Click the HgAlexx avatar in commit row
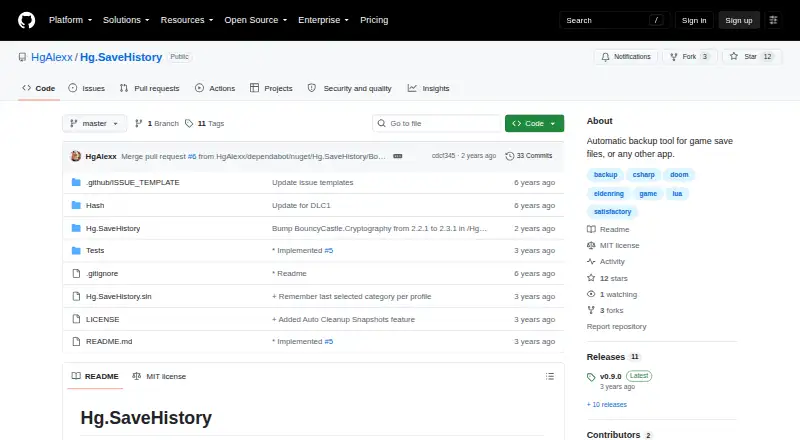 point(76,156)
